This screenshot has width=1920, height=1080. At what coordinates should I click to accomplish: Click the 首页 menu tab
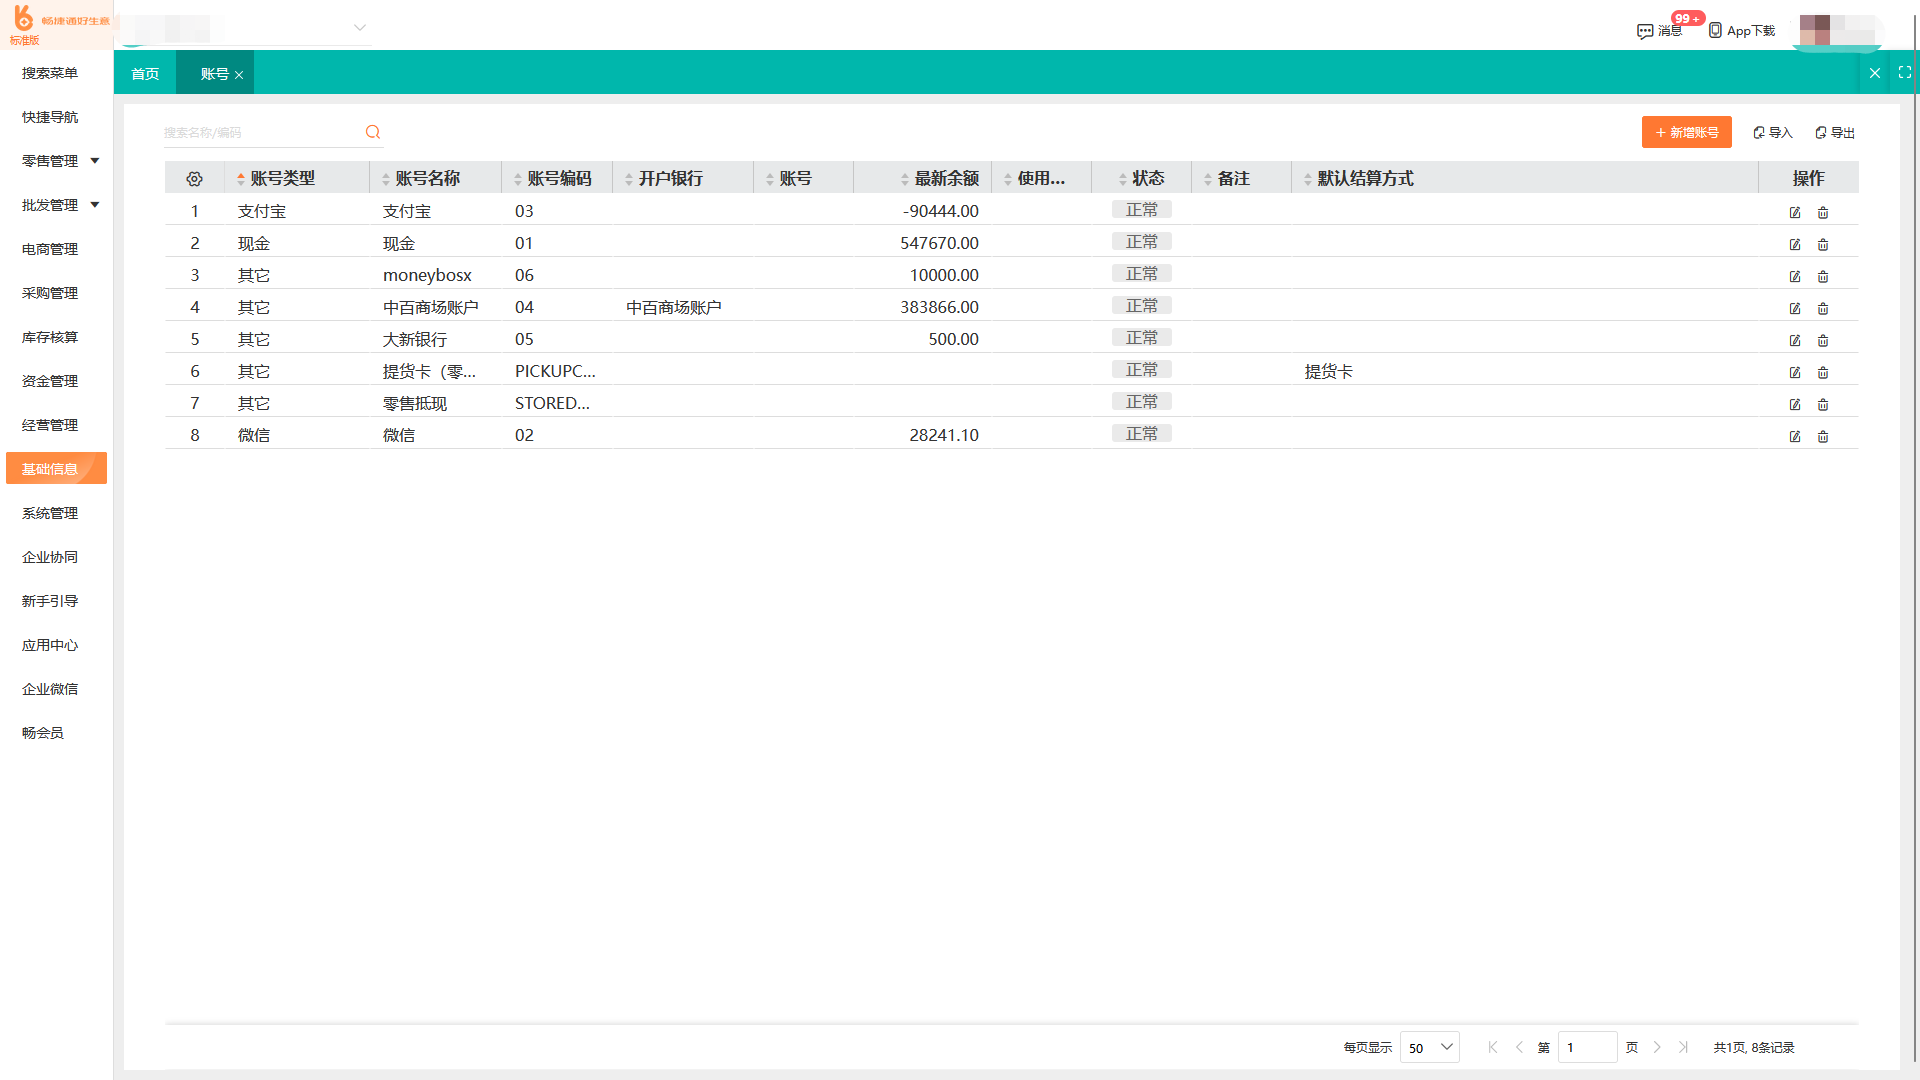[146, 74]
